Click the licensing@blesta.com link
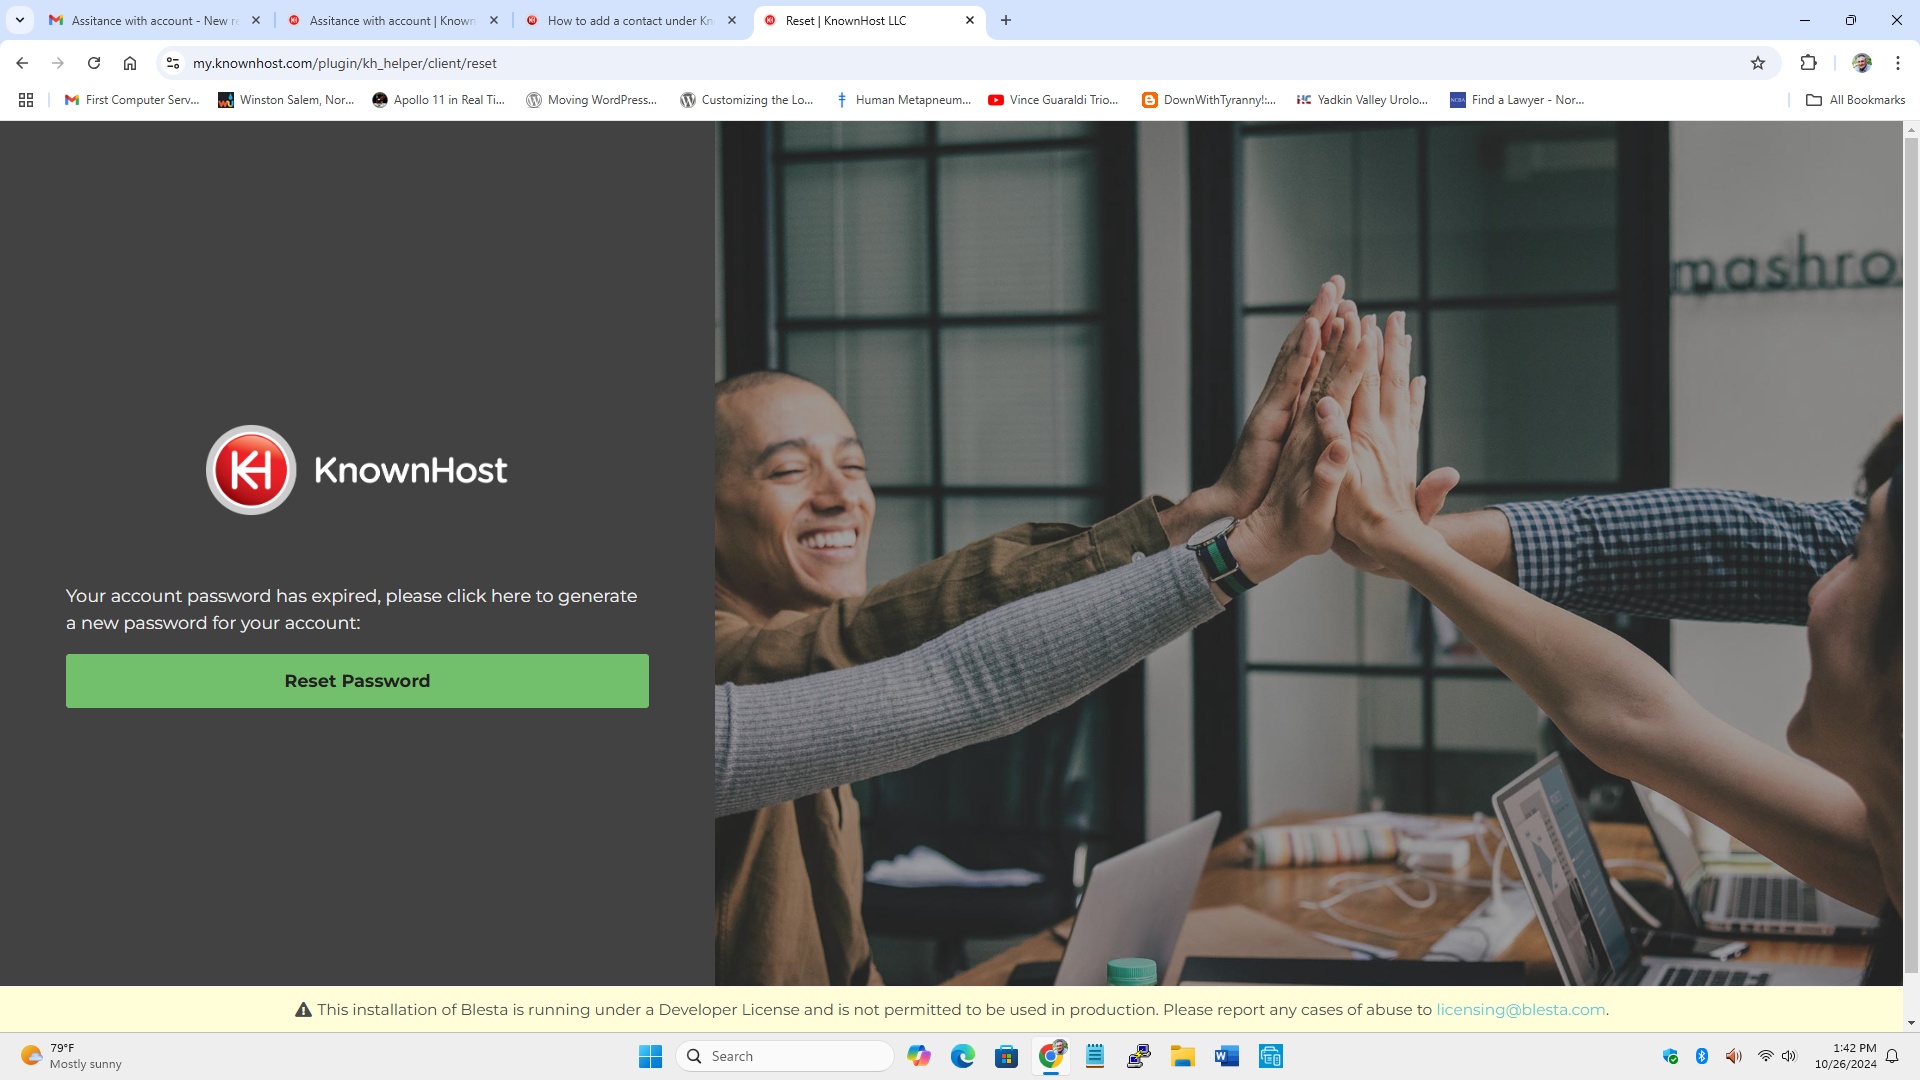The image size is (1920, 1080). click(1520, 1009)
